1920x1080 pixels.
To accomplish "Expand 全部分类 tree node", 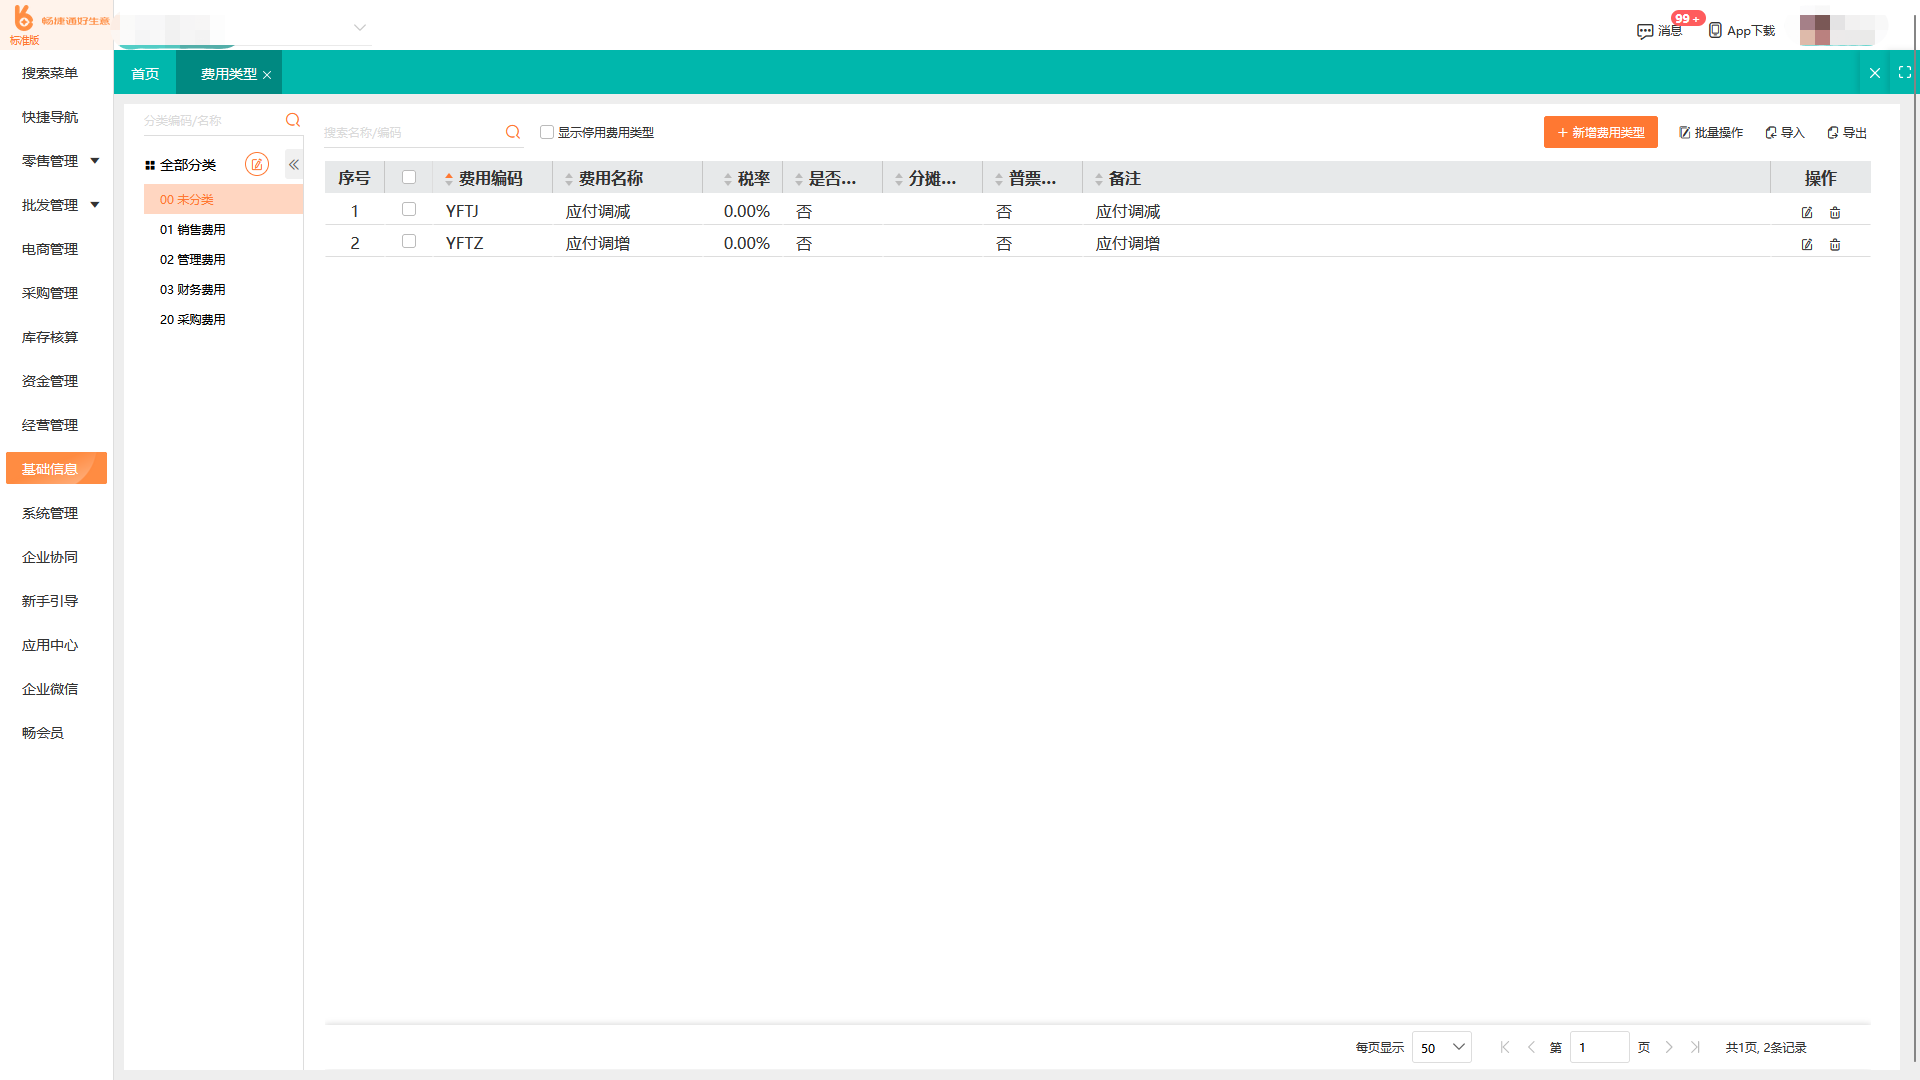I will click(149, 165).
